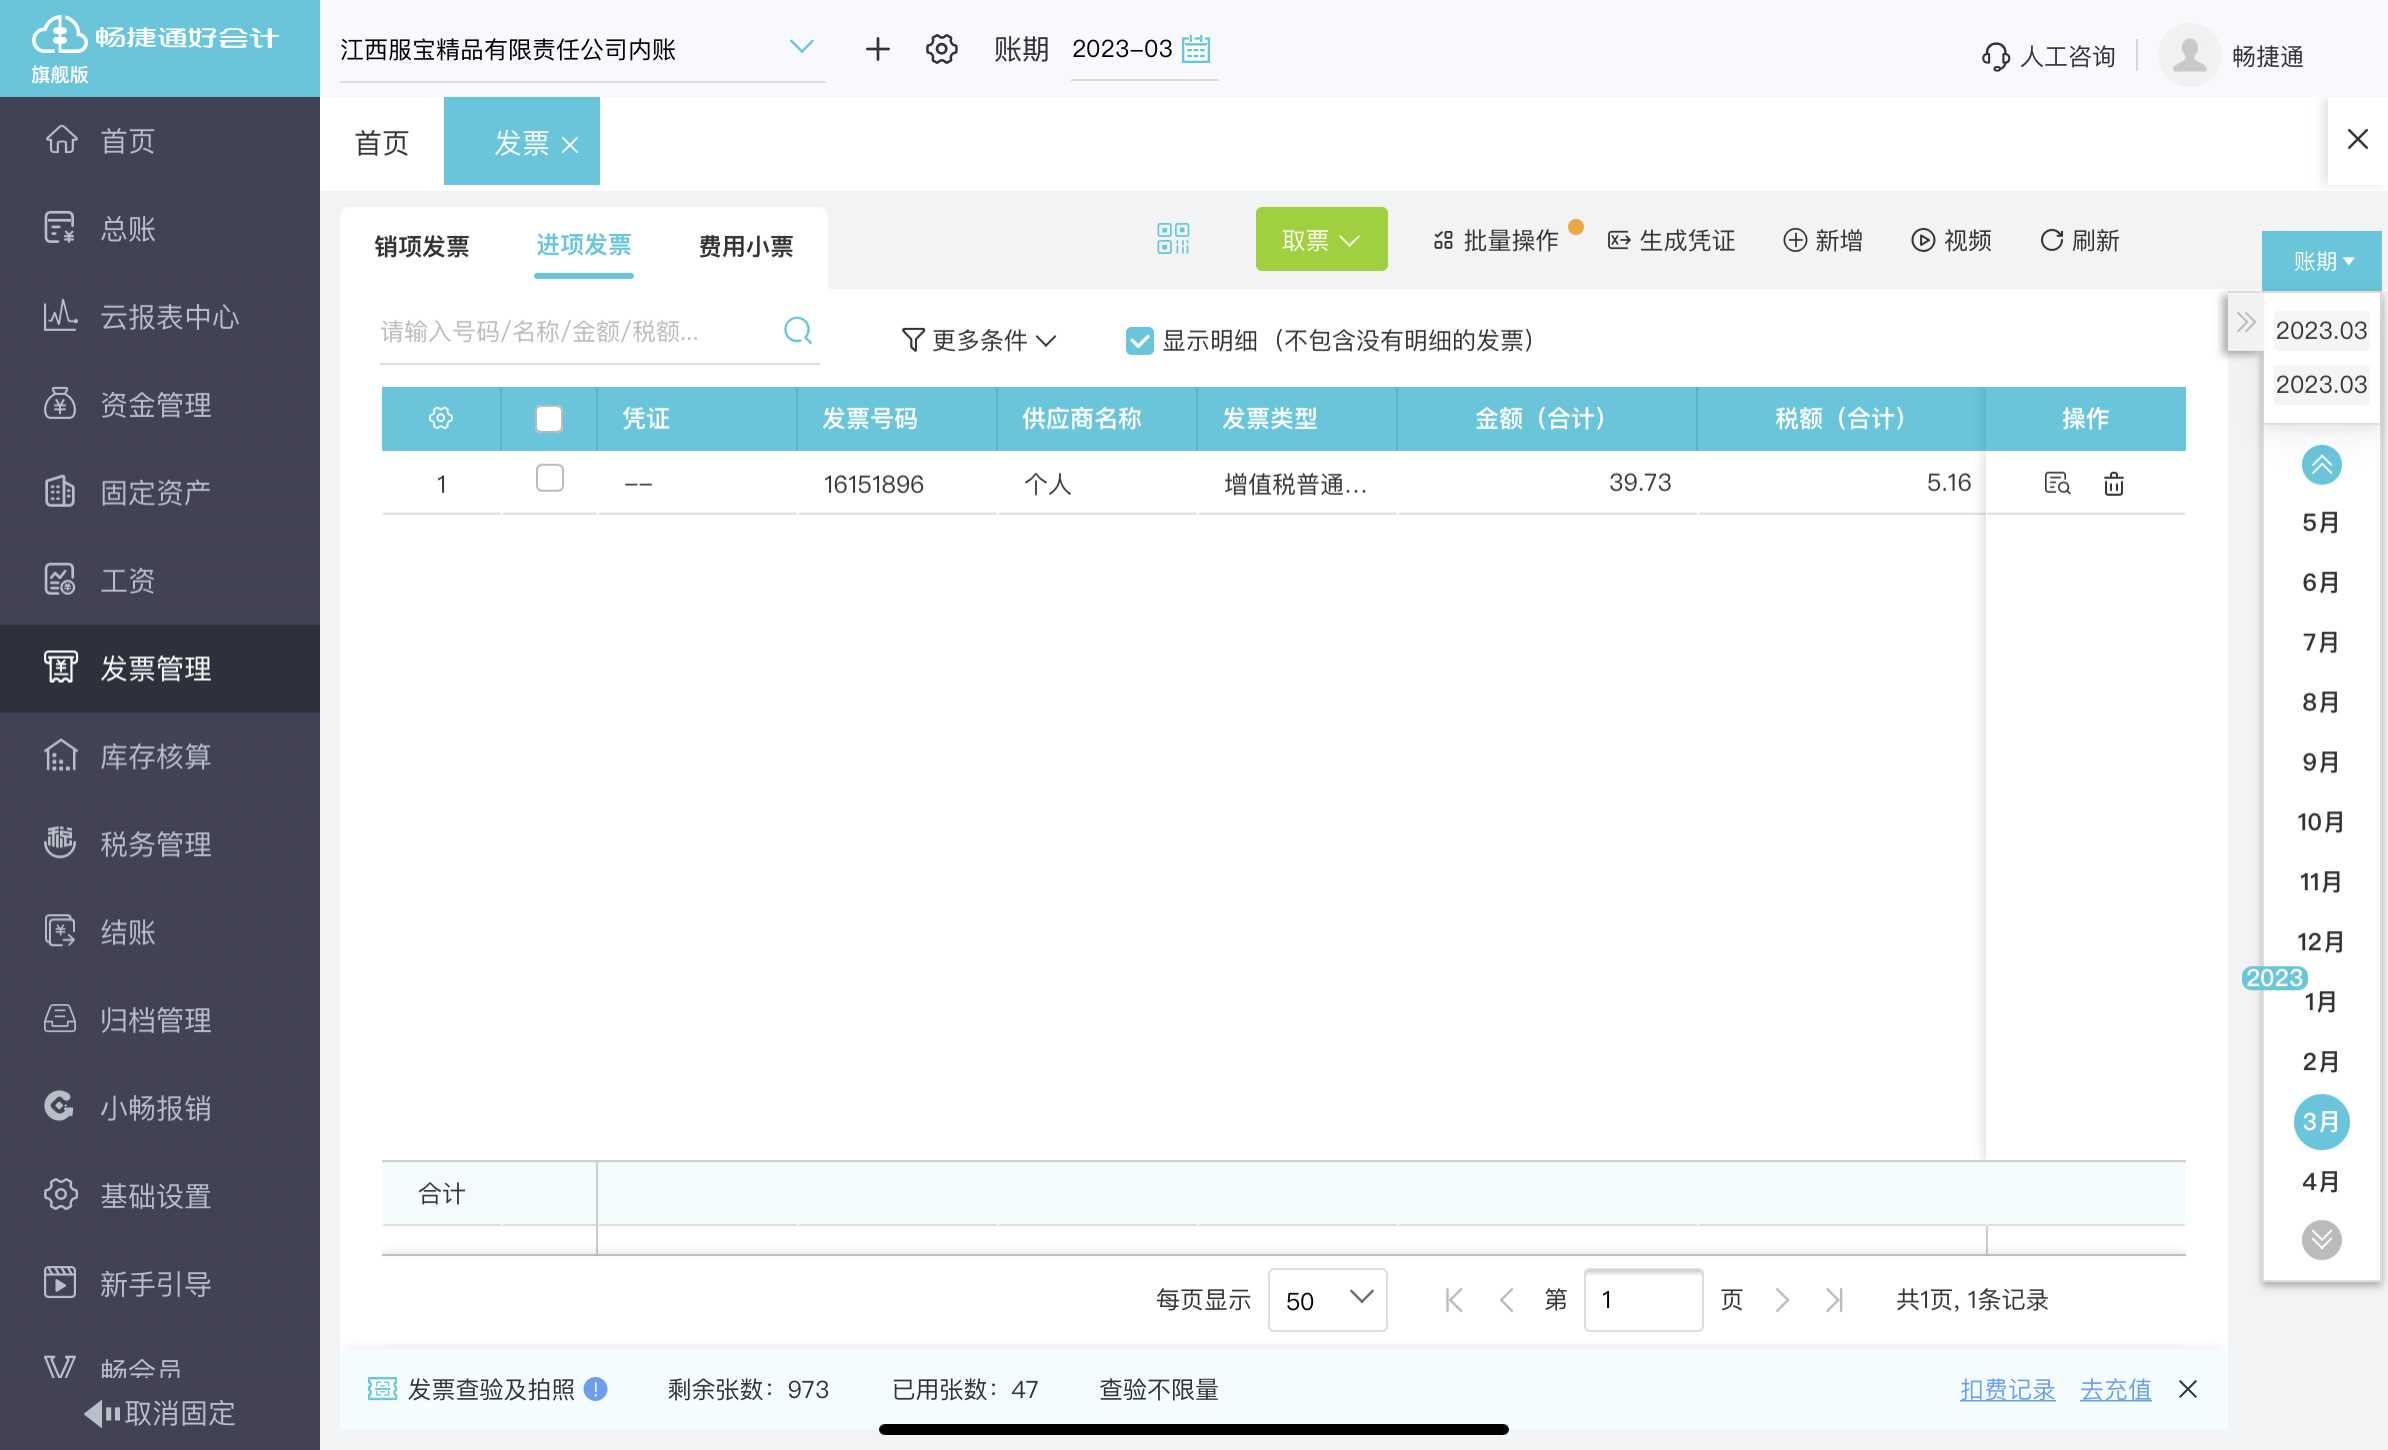Click the 3月 month selector
Viewport: 2388px width, 1450px height.
(2318, 1121)
